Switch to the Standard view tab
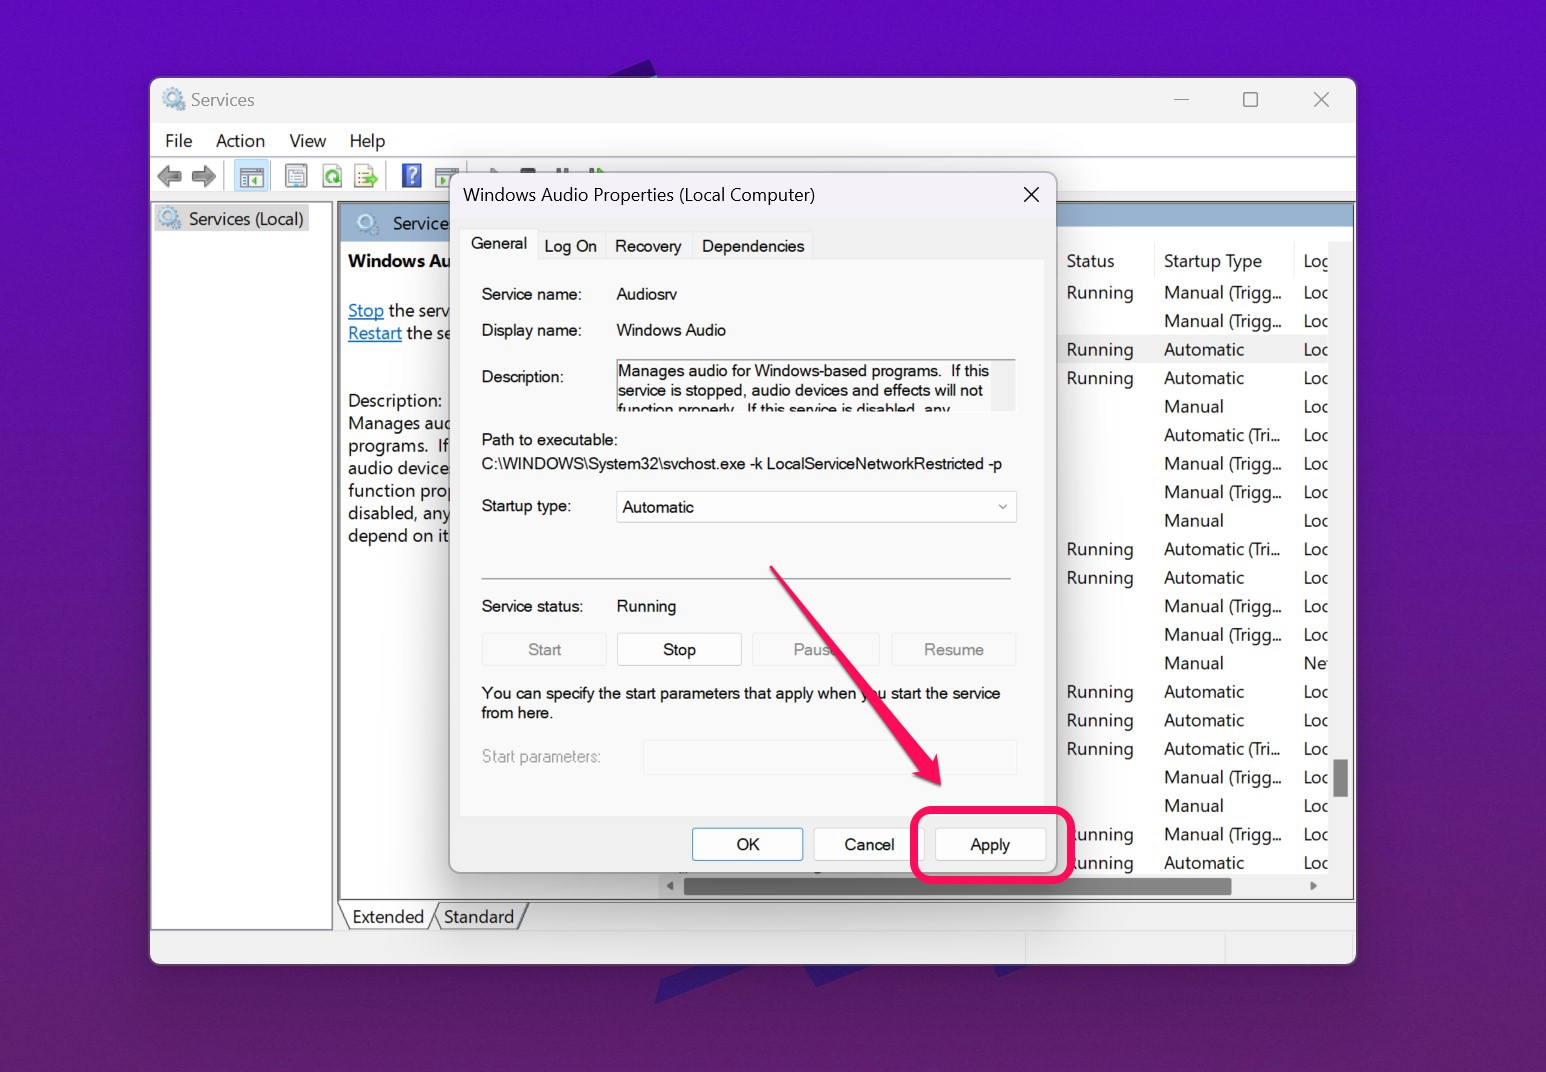Image resolution: width=1546 pixels, height=1072 pixels. click(479, 916)
